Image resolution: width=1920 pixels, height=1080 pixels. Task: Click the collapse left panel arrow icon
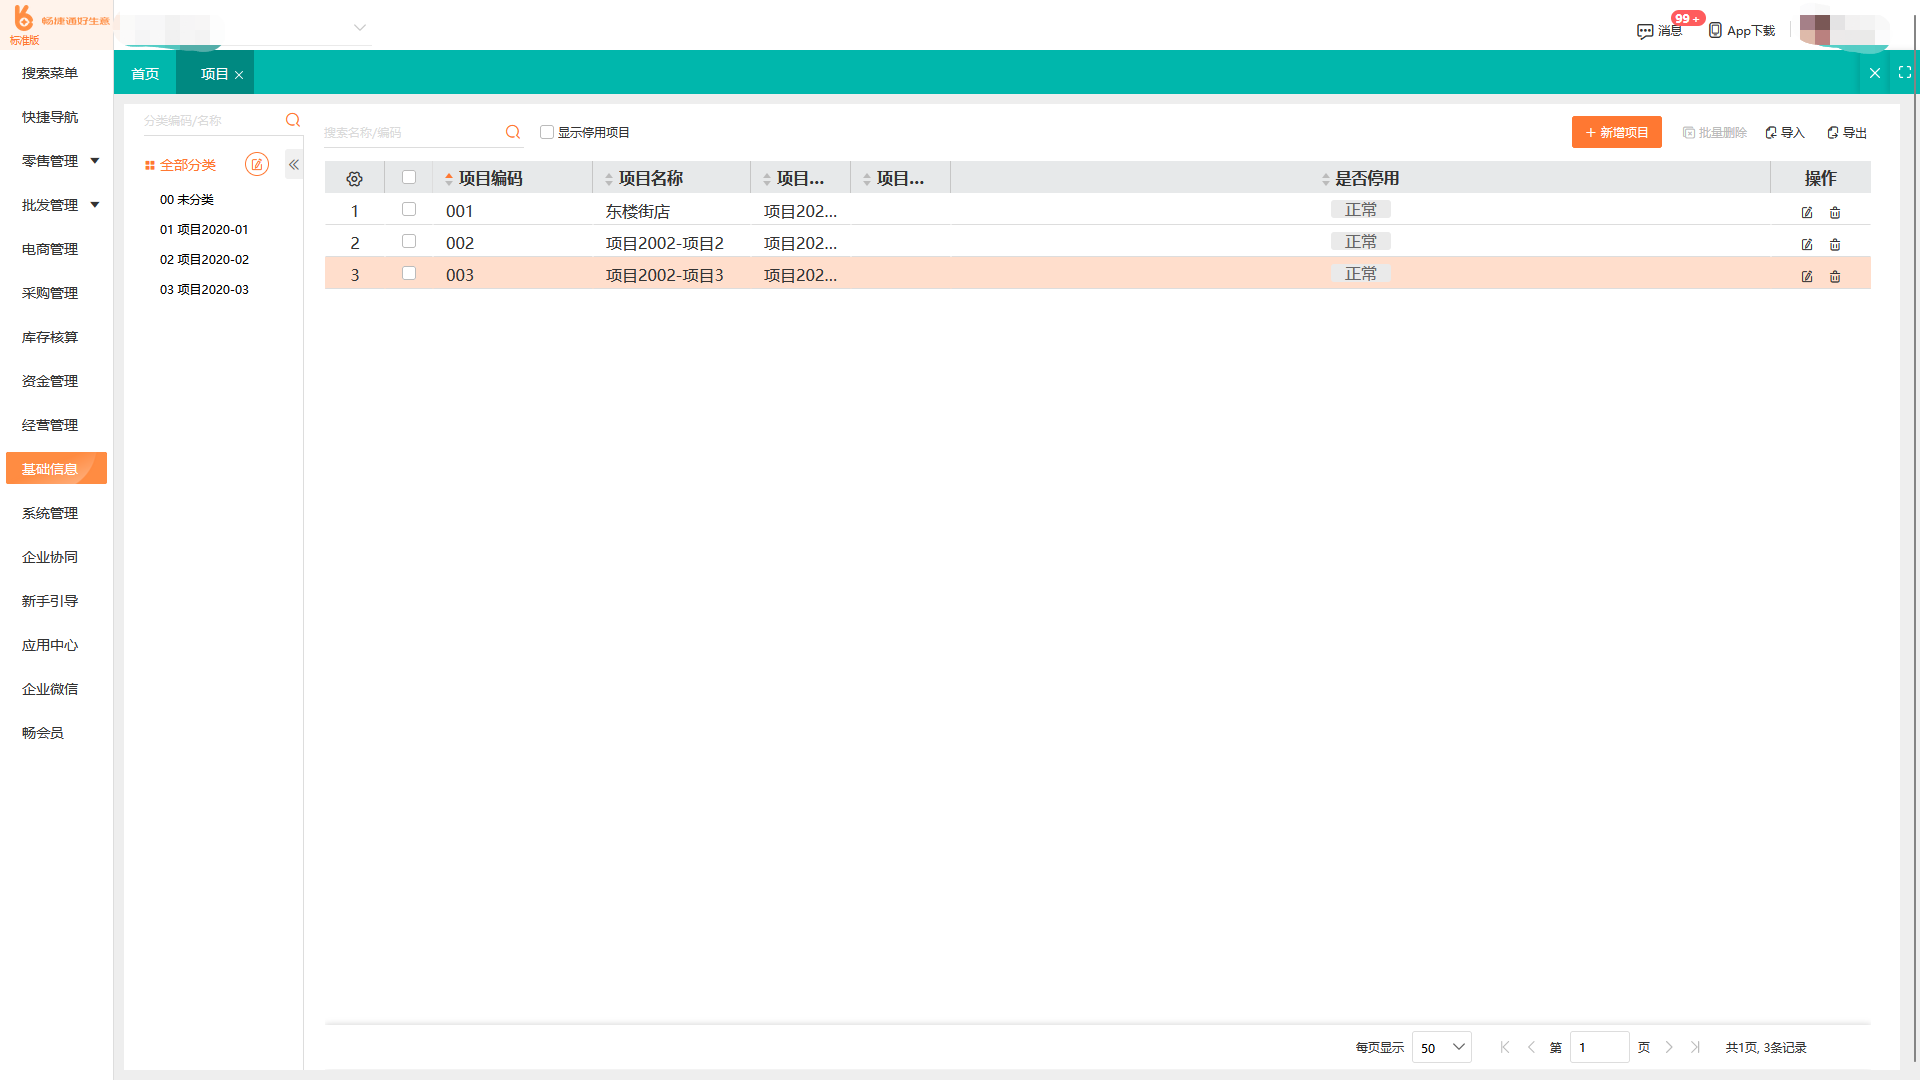(x=294, y=164)
